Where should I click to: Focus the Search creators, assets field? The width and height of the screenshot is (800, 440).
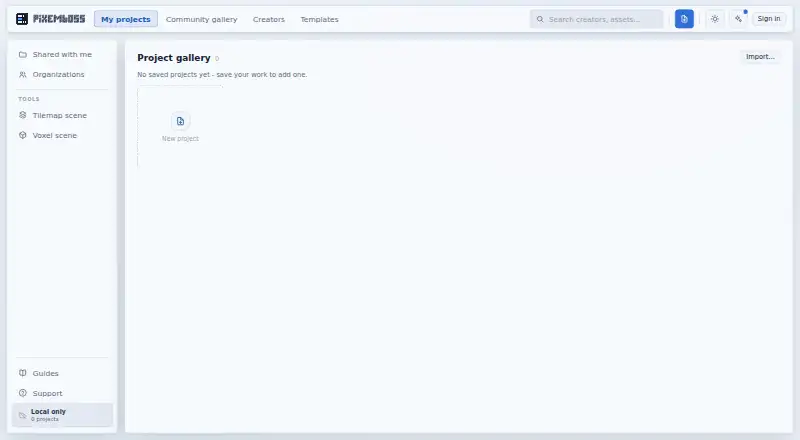(x=597, y=19)
